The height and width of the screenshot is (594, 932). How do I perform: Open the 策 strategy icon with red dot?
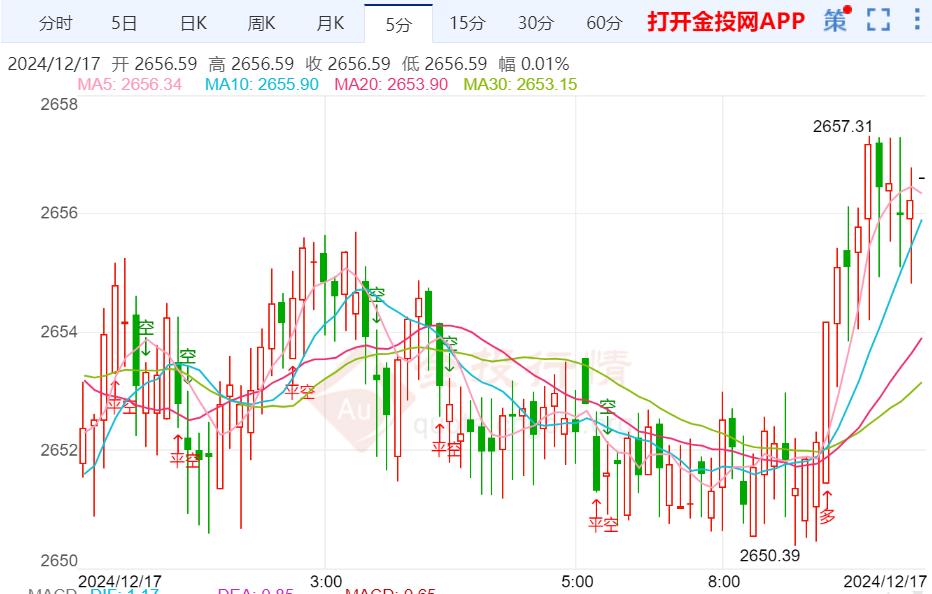tap(836, 21)
